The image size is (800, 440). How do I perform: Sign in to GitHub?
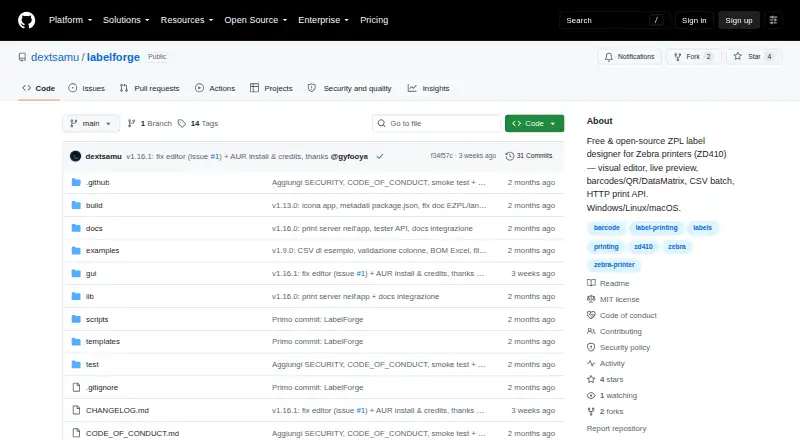[694, 20]
